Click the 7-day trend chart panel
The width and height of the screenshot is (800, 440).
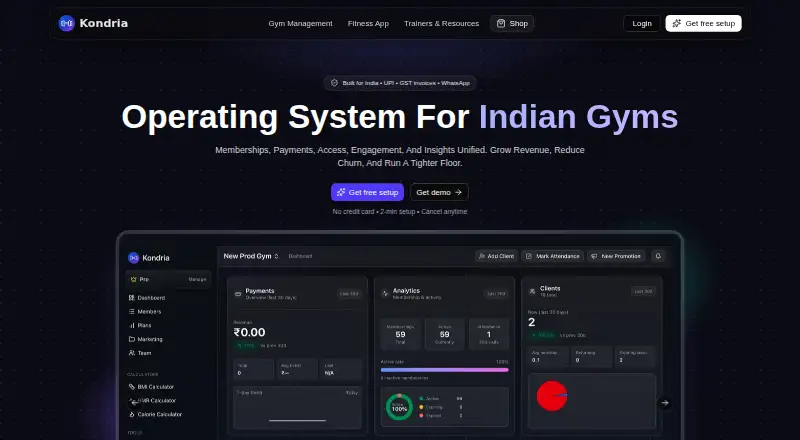(297, 407)
